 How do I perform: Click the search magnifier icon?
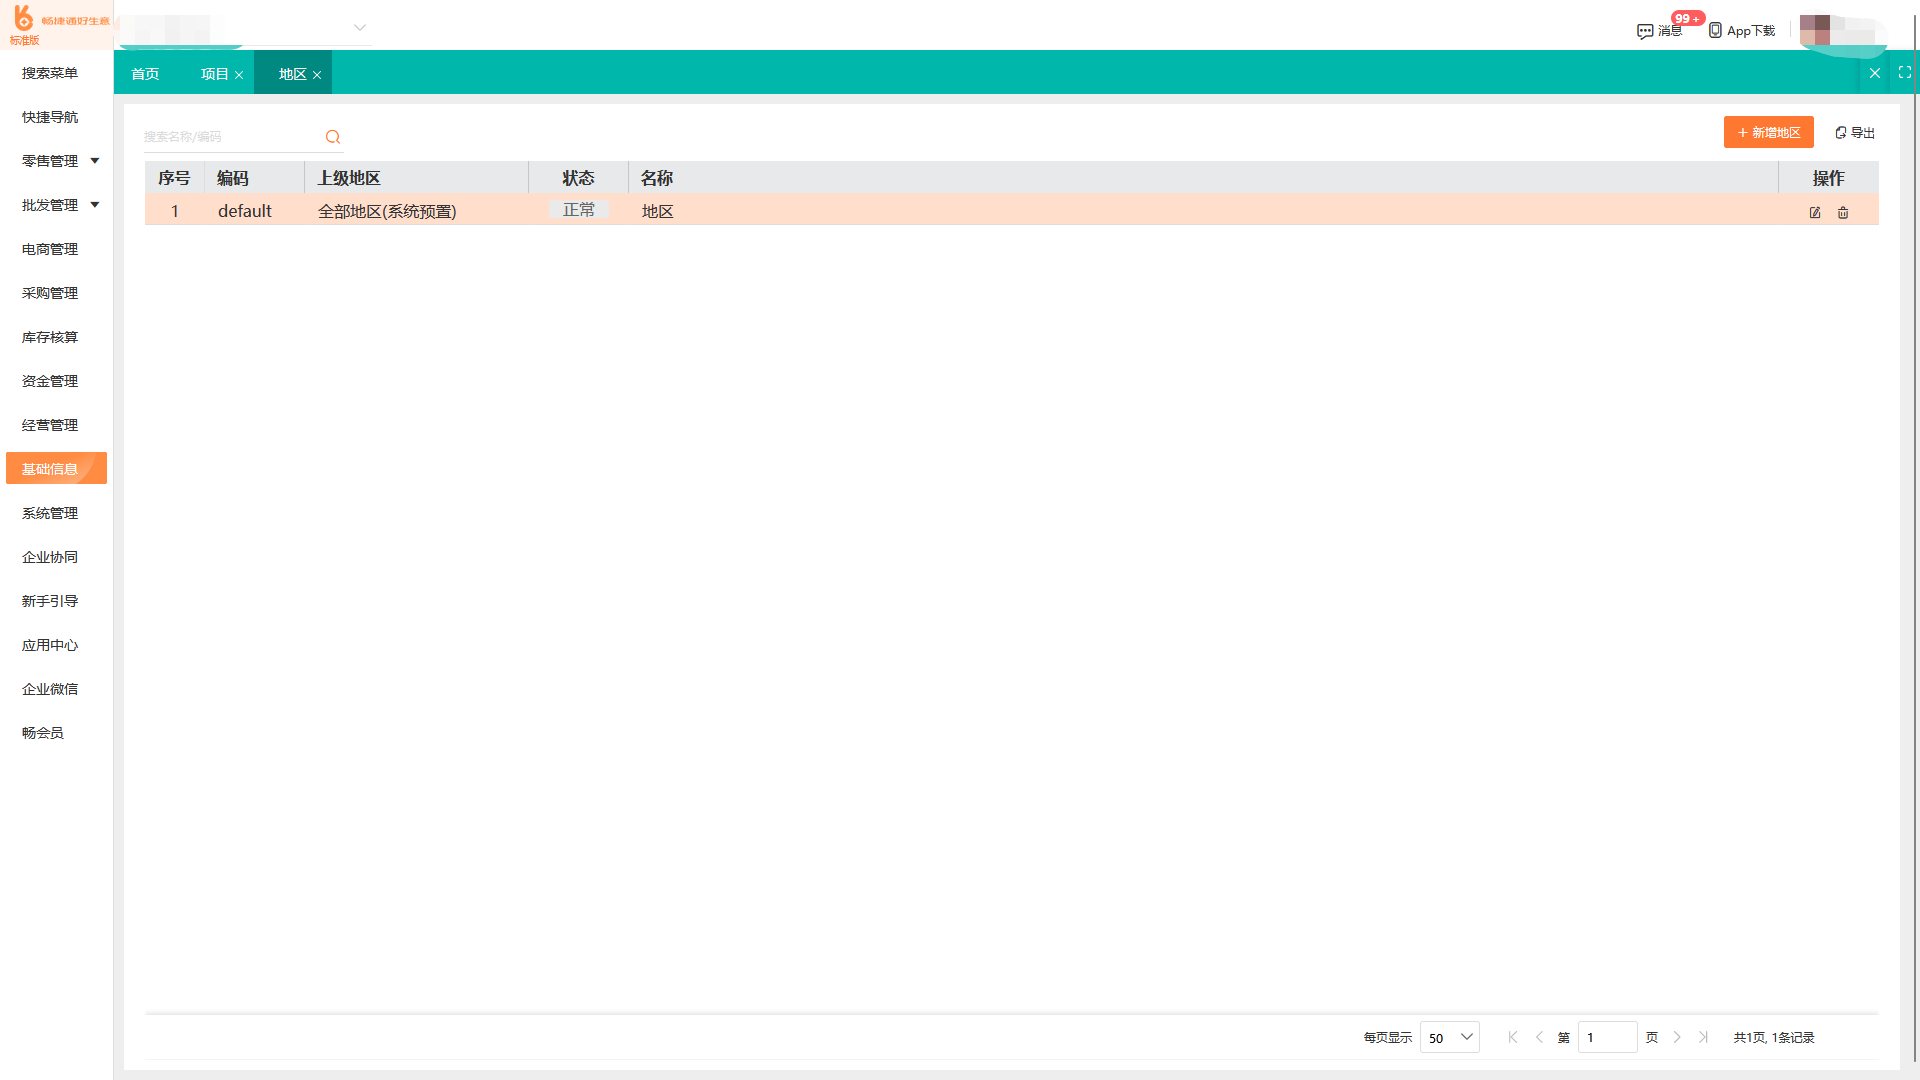click(x=332, y=136)
